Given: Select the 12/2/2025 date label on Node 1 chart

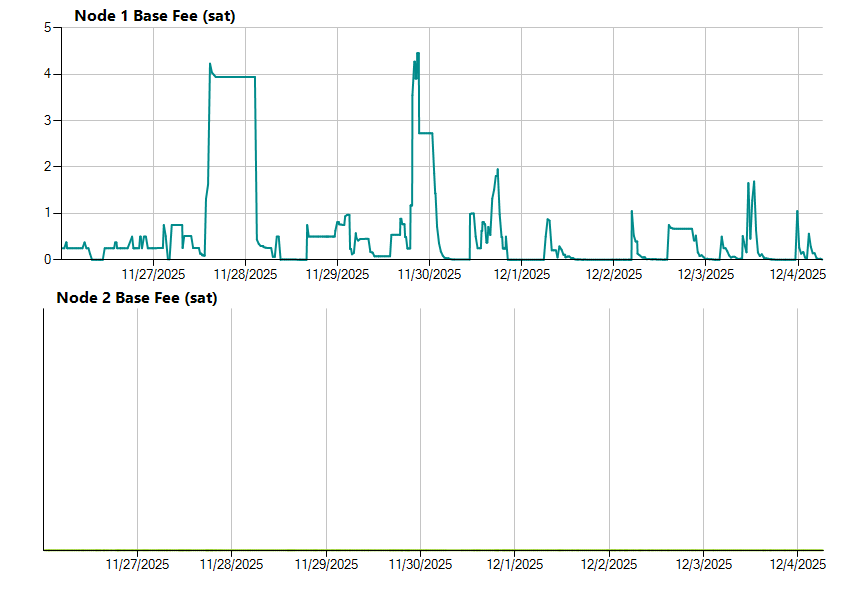Looking at the screenshot, I should click(614, 273).
